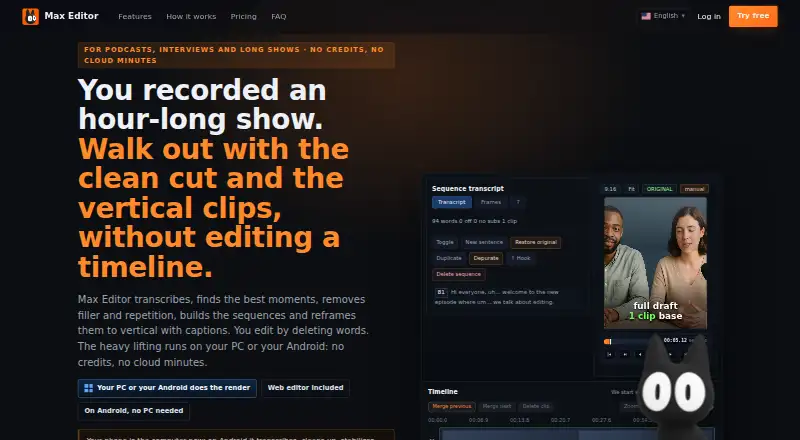Select the ORIGINAL chip above preview

tap(659, 189)
